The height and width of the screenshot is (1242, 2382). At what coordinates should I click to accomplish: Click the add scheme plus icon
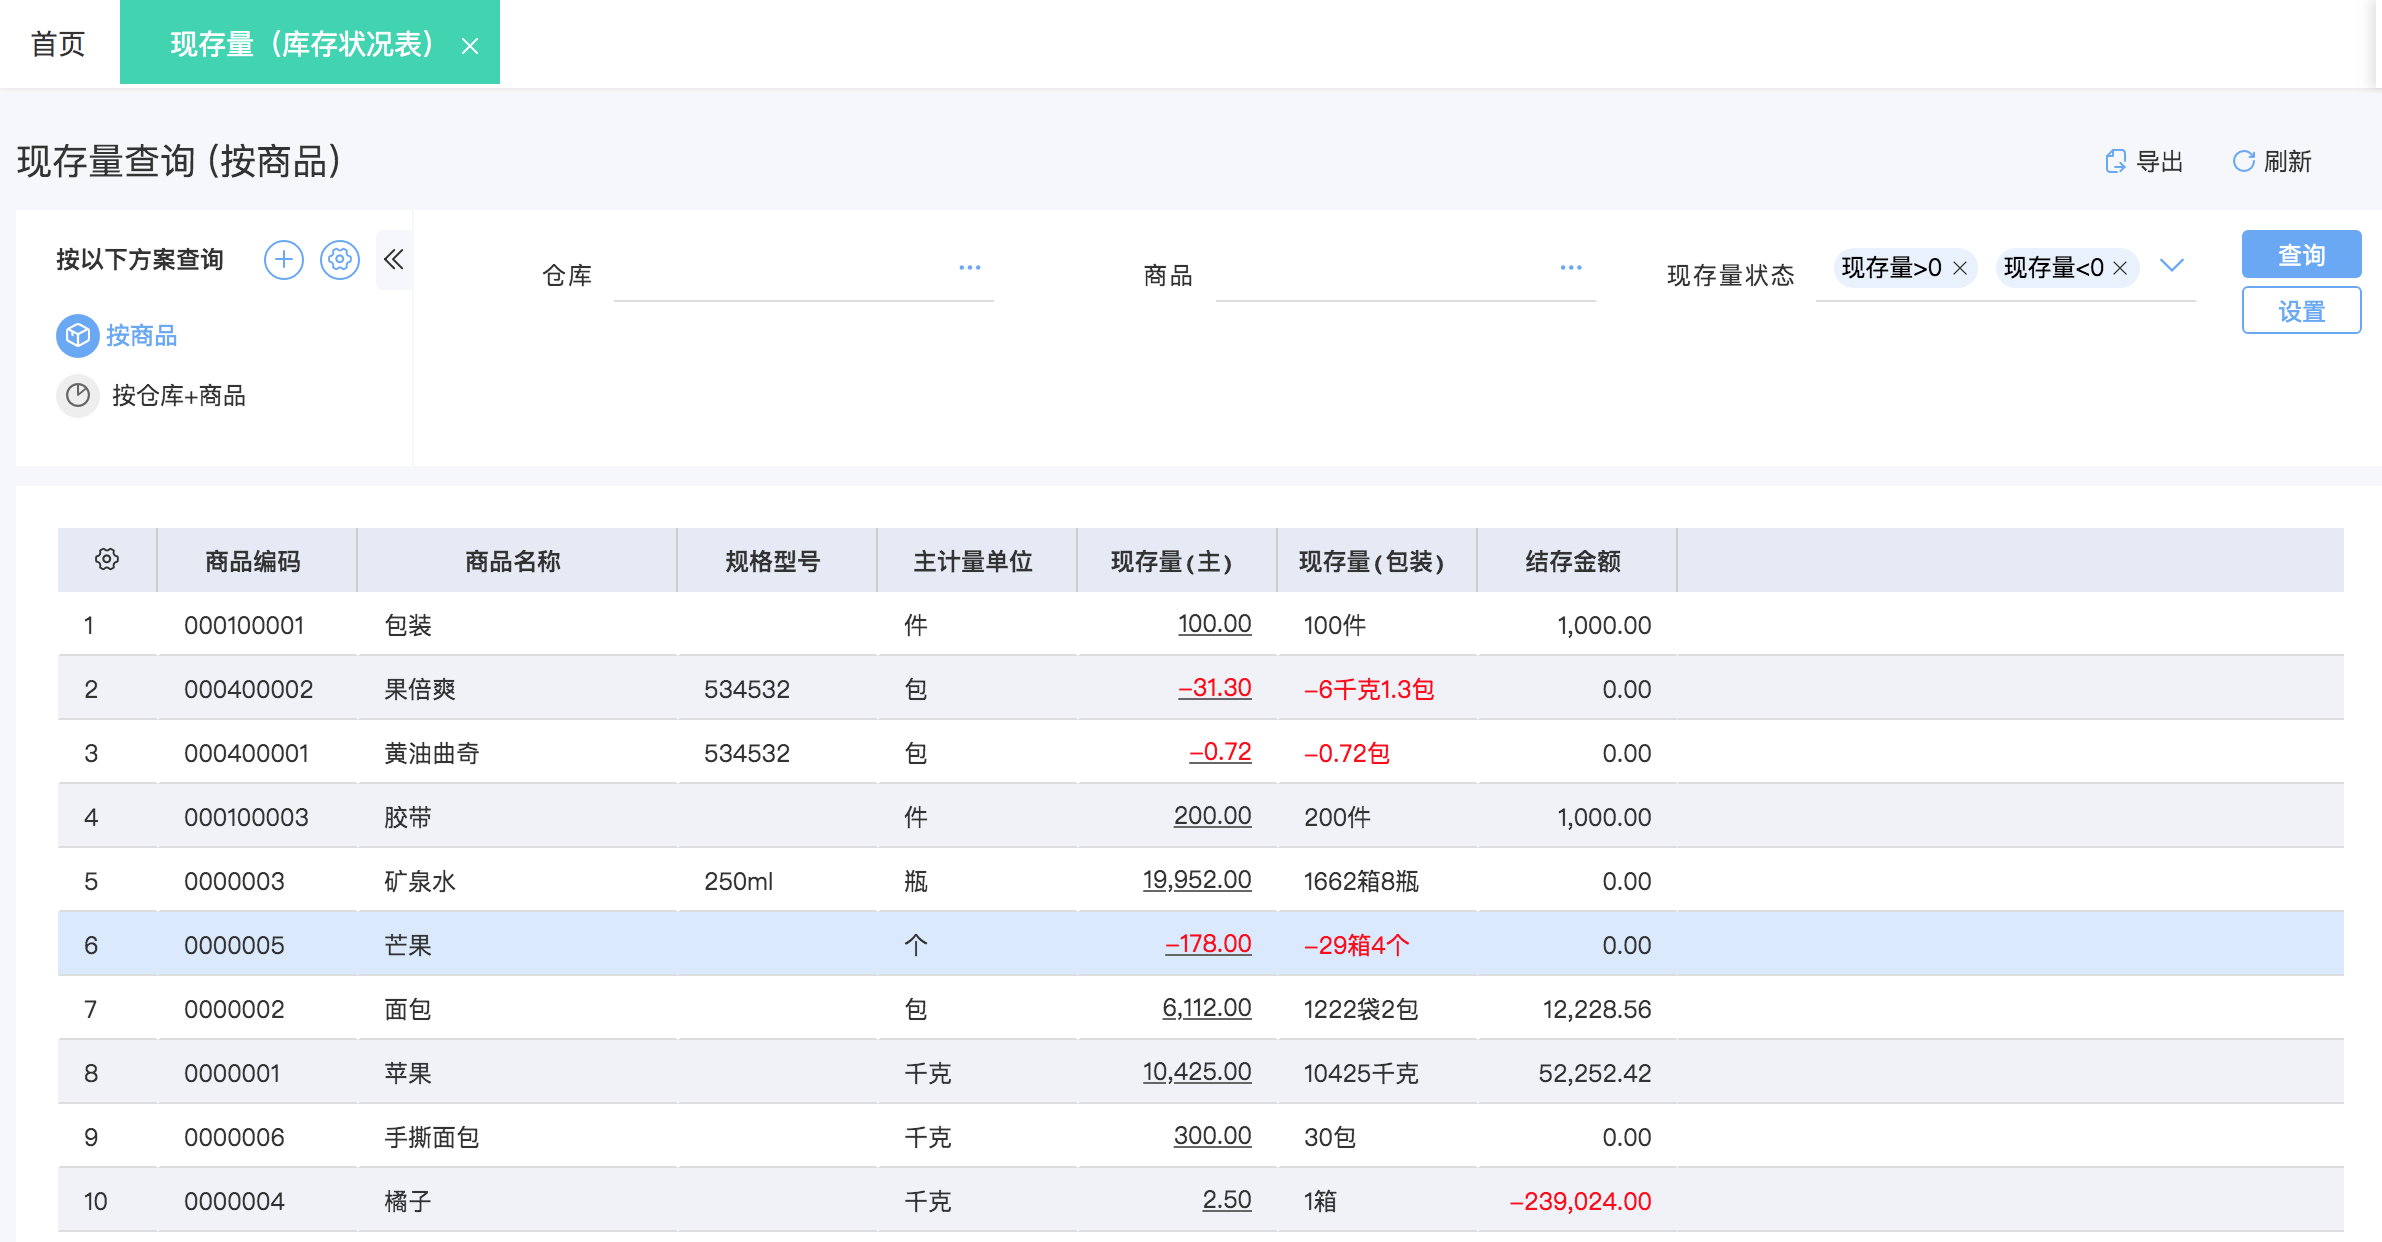(284, 260)
